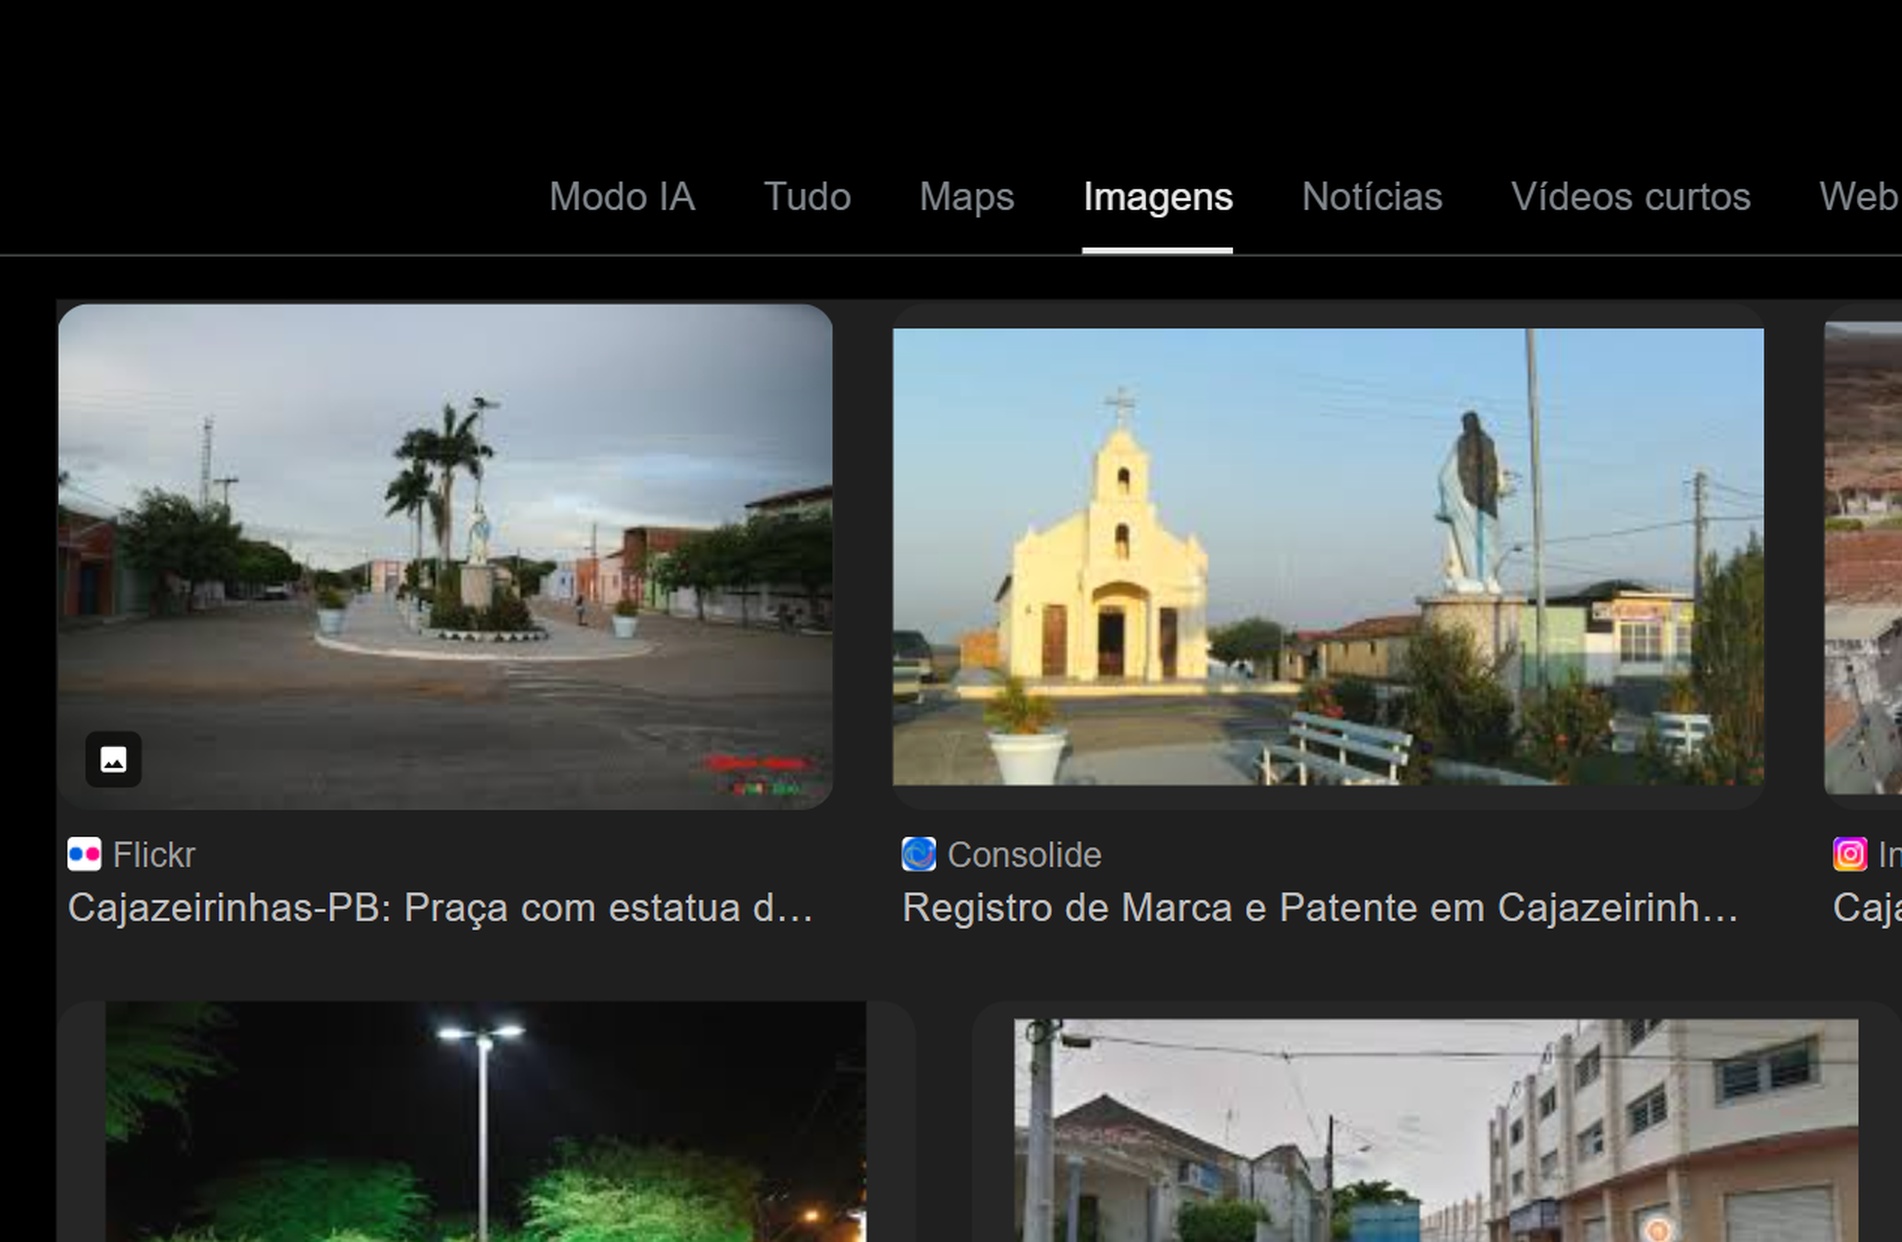Screen dimensions: 1902x1242
Task: Go to the Maps tab
Action: [966, 197]
